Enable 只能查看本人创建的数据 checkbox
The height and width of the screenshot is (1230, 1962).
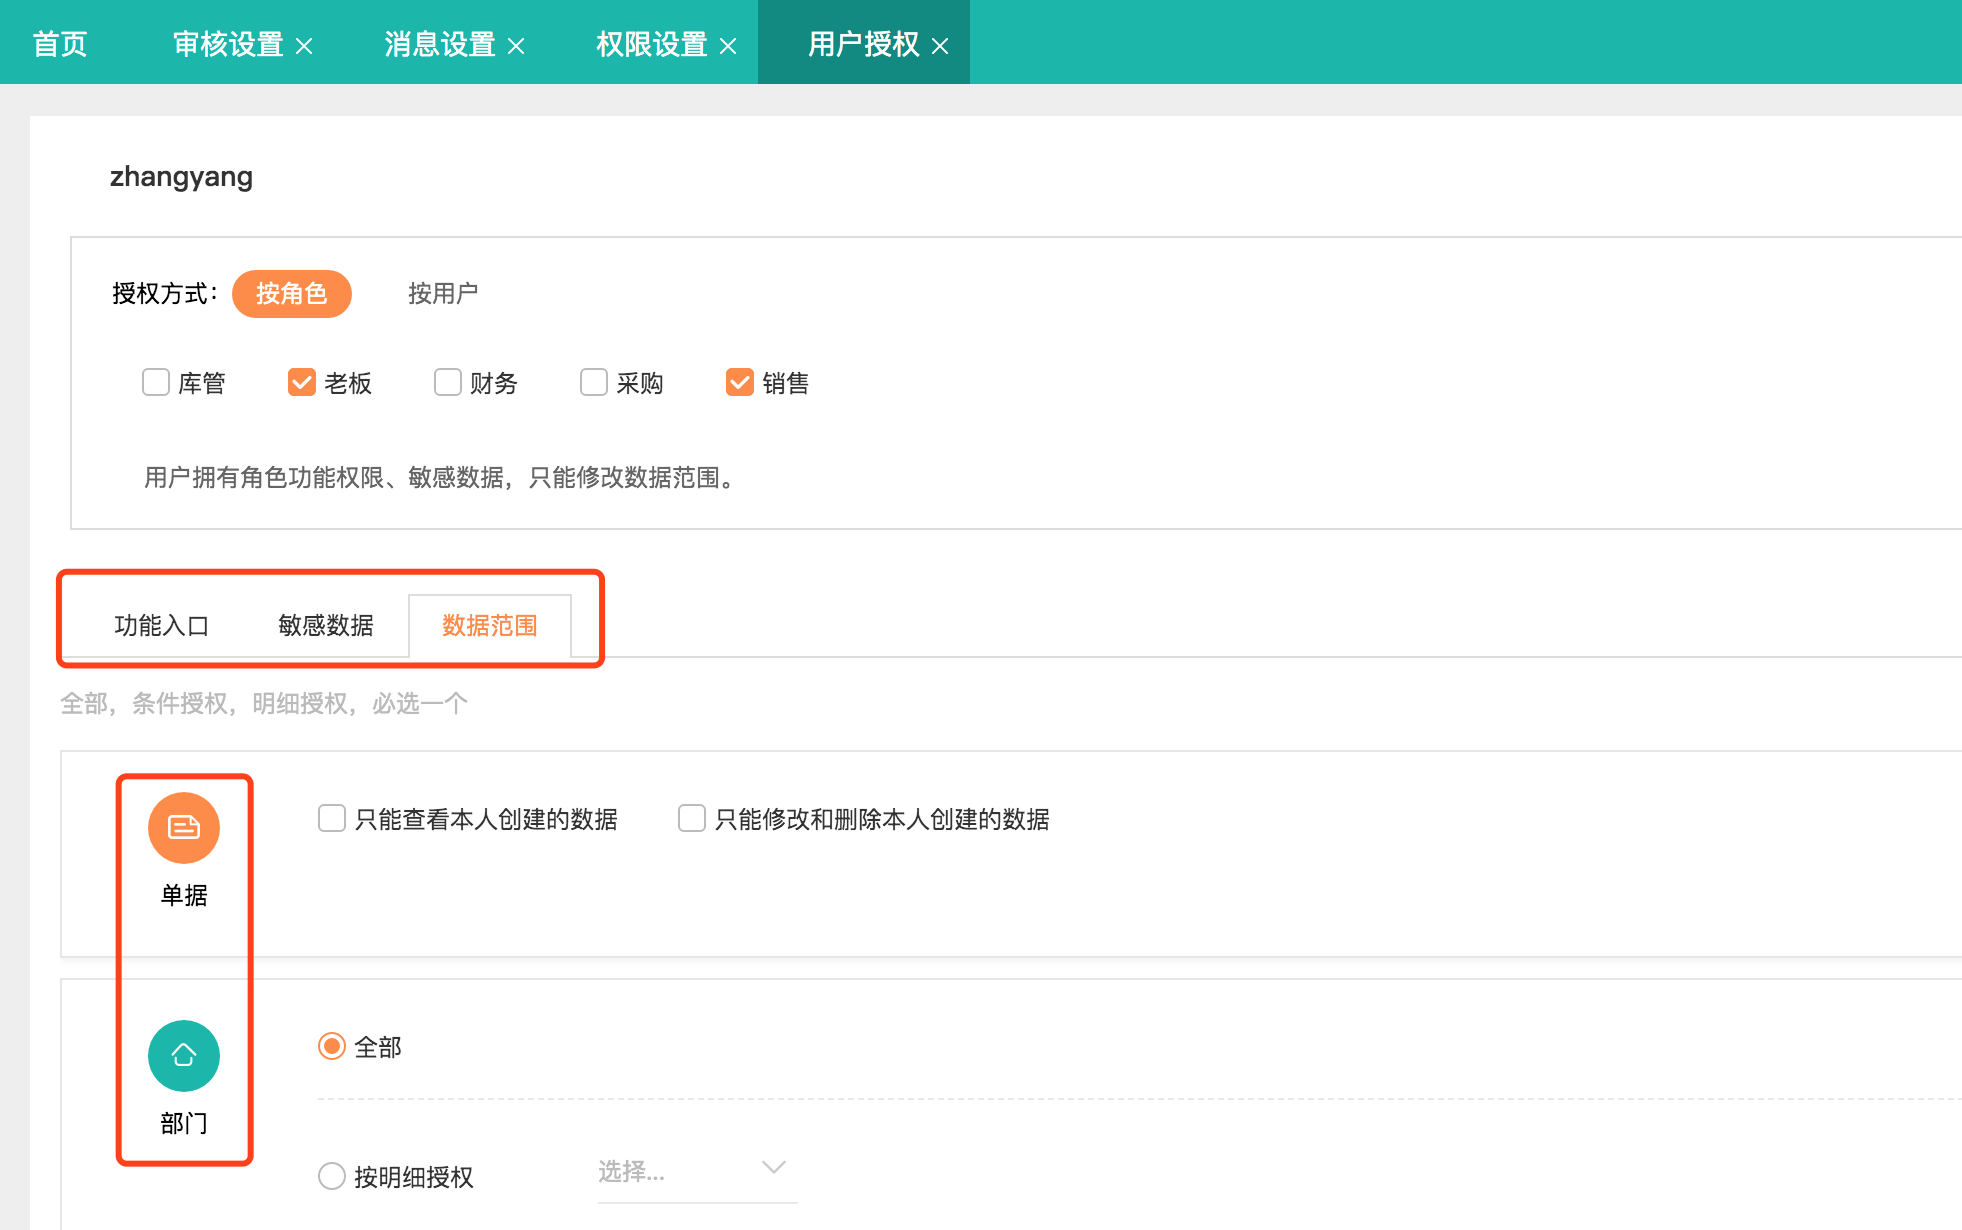(x=331, y=818)
